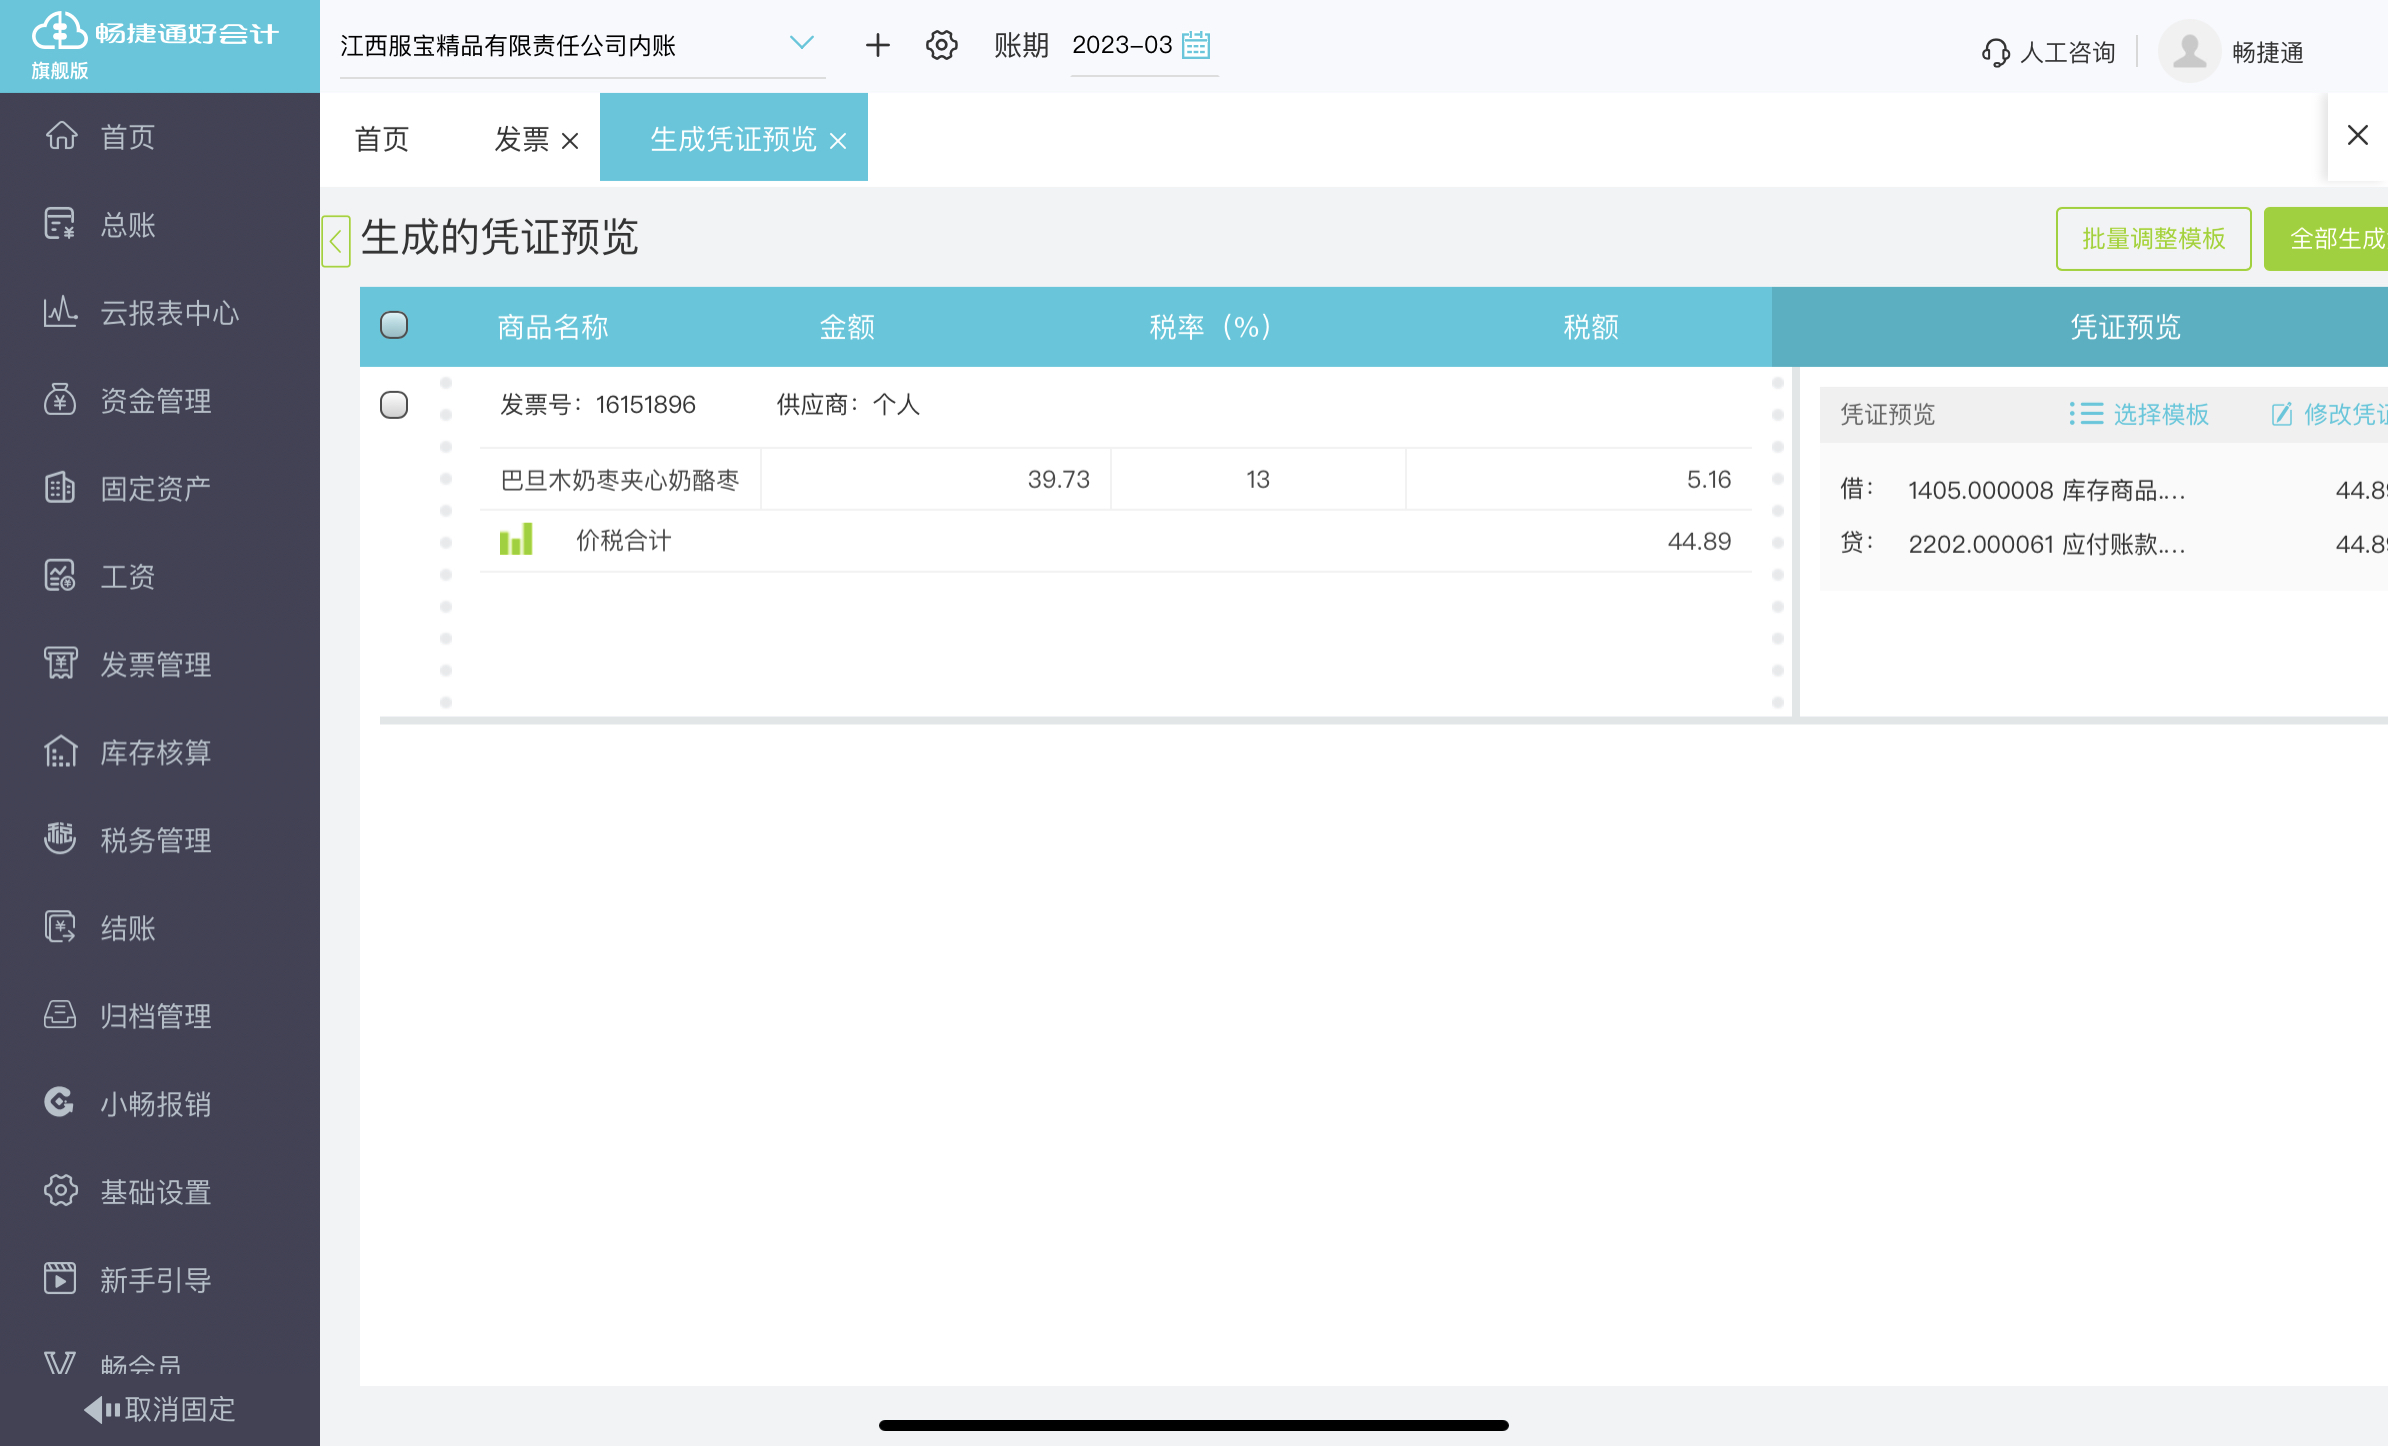Select the top-left master checkbox
The width and height of the screenshot is (2388, 1446).
click(394, 326)
